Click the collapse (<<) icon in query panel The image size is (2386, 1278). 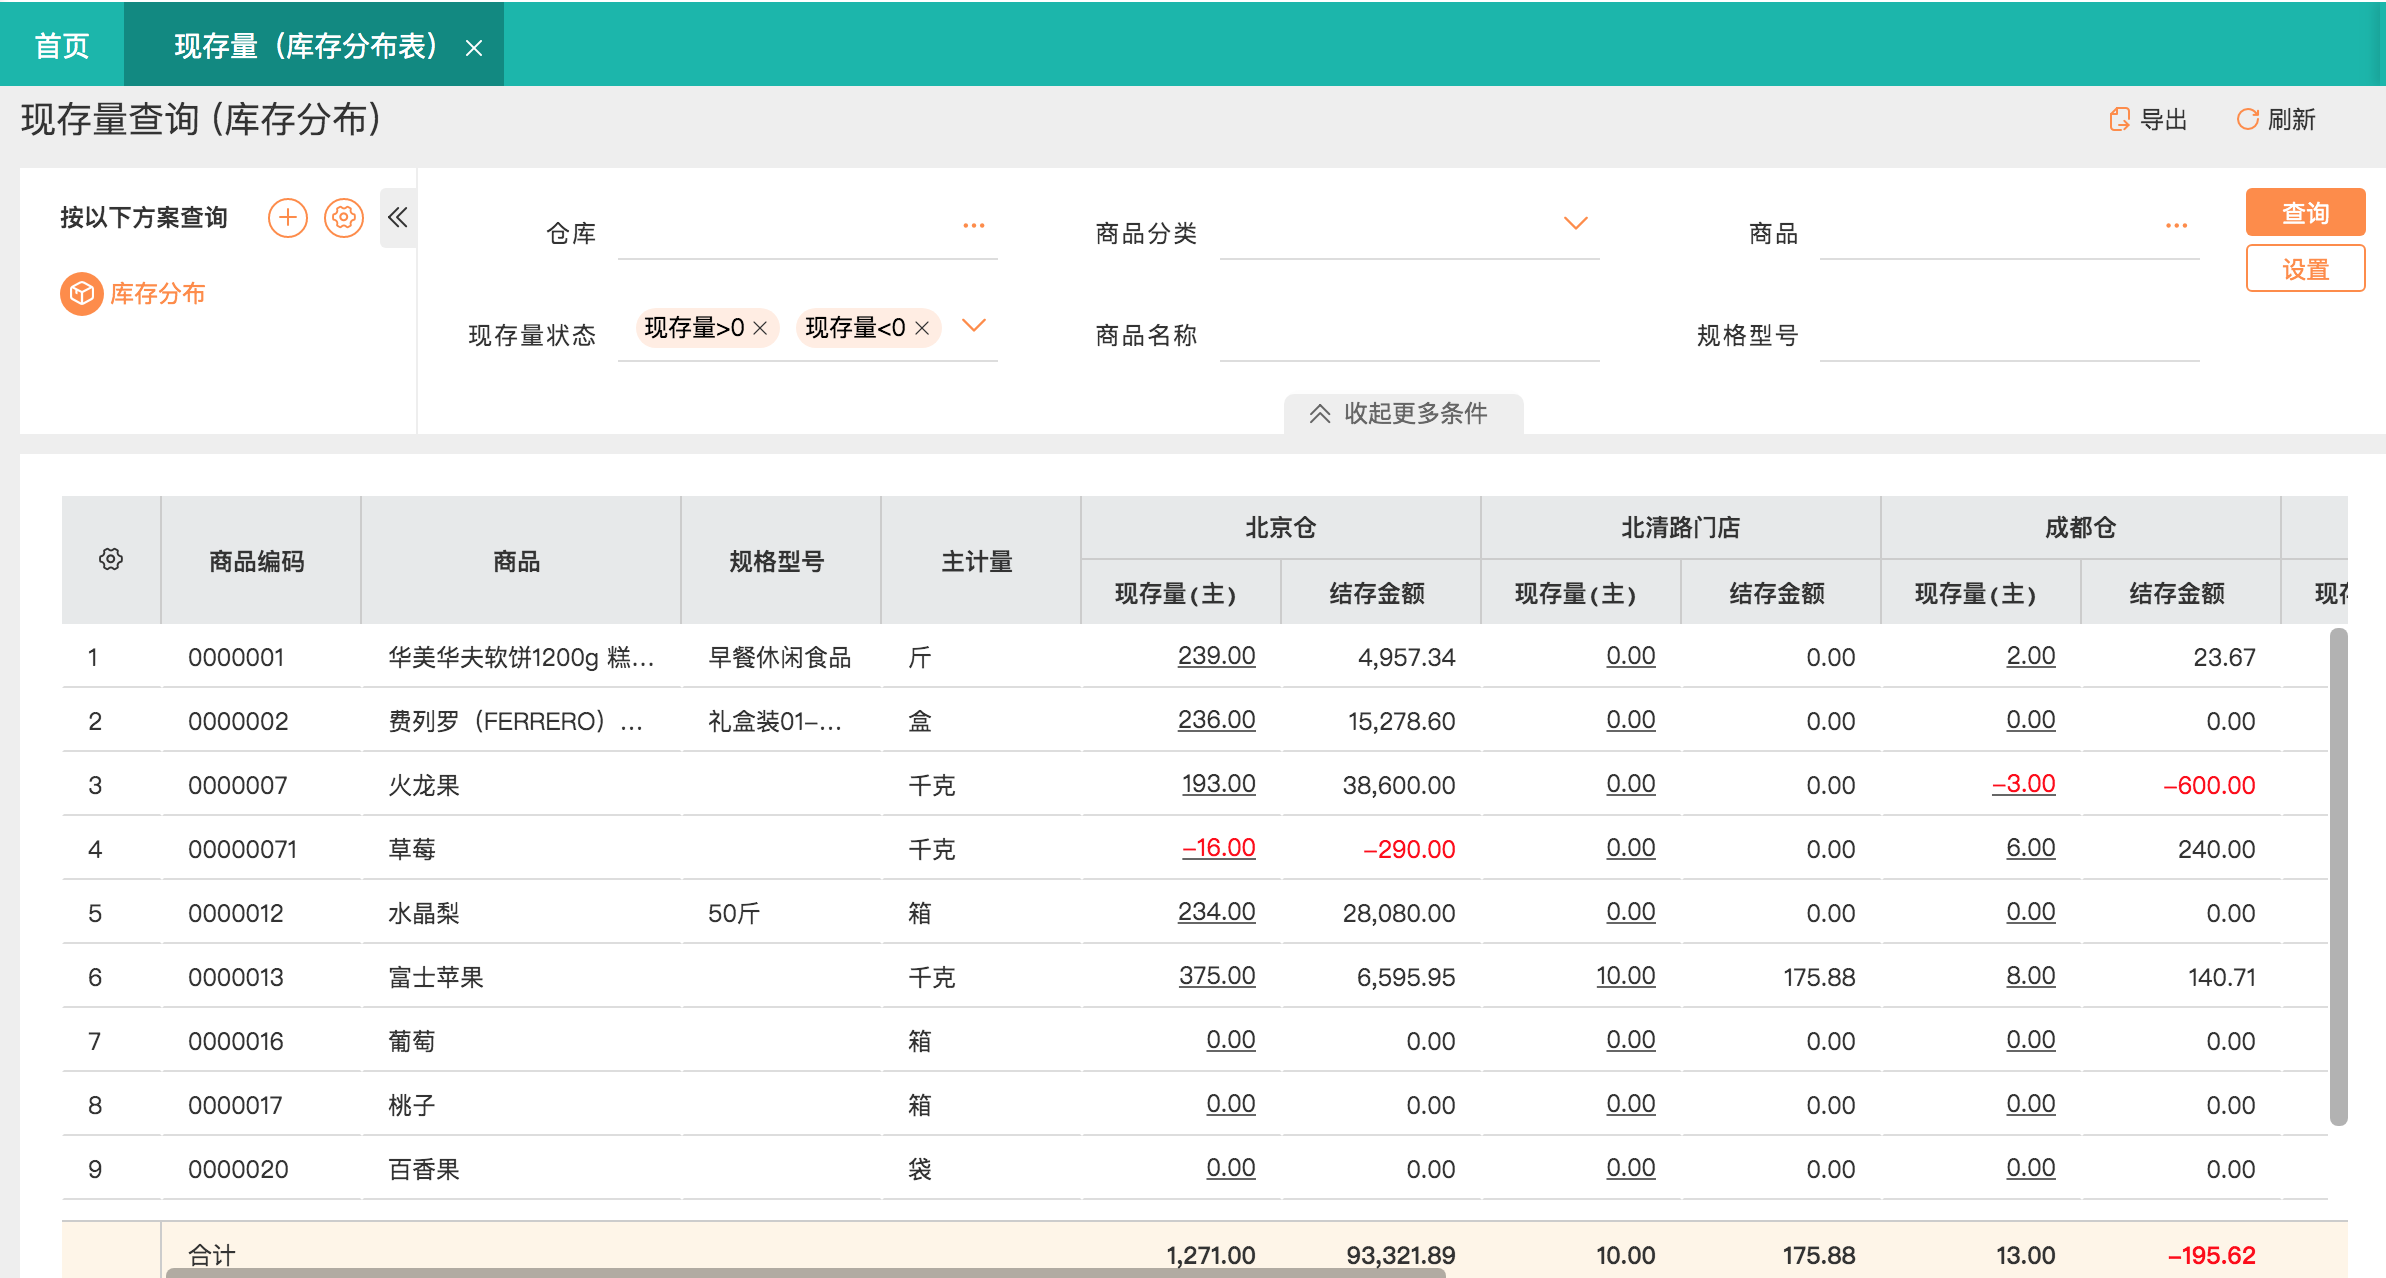pos(398,219)
